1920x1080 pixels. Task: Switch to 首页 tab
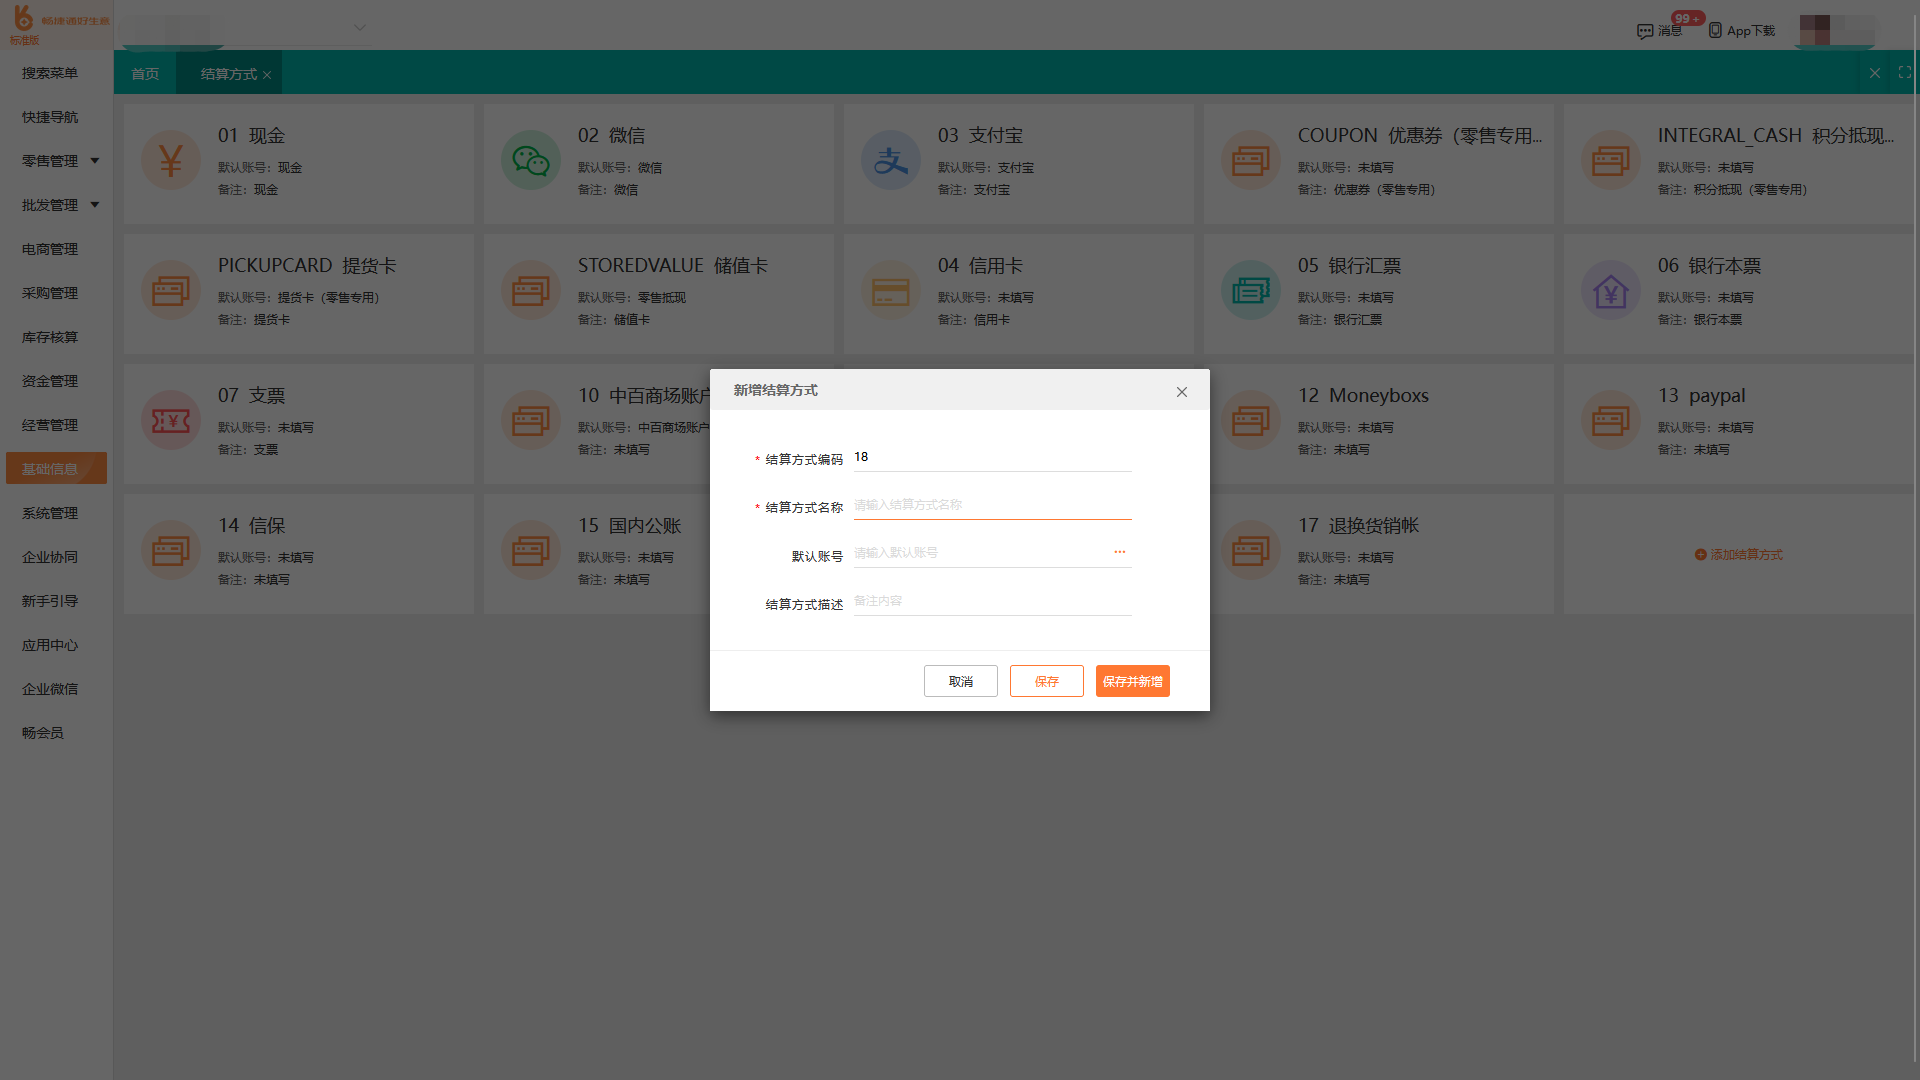coord(144,73)
